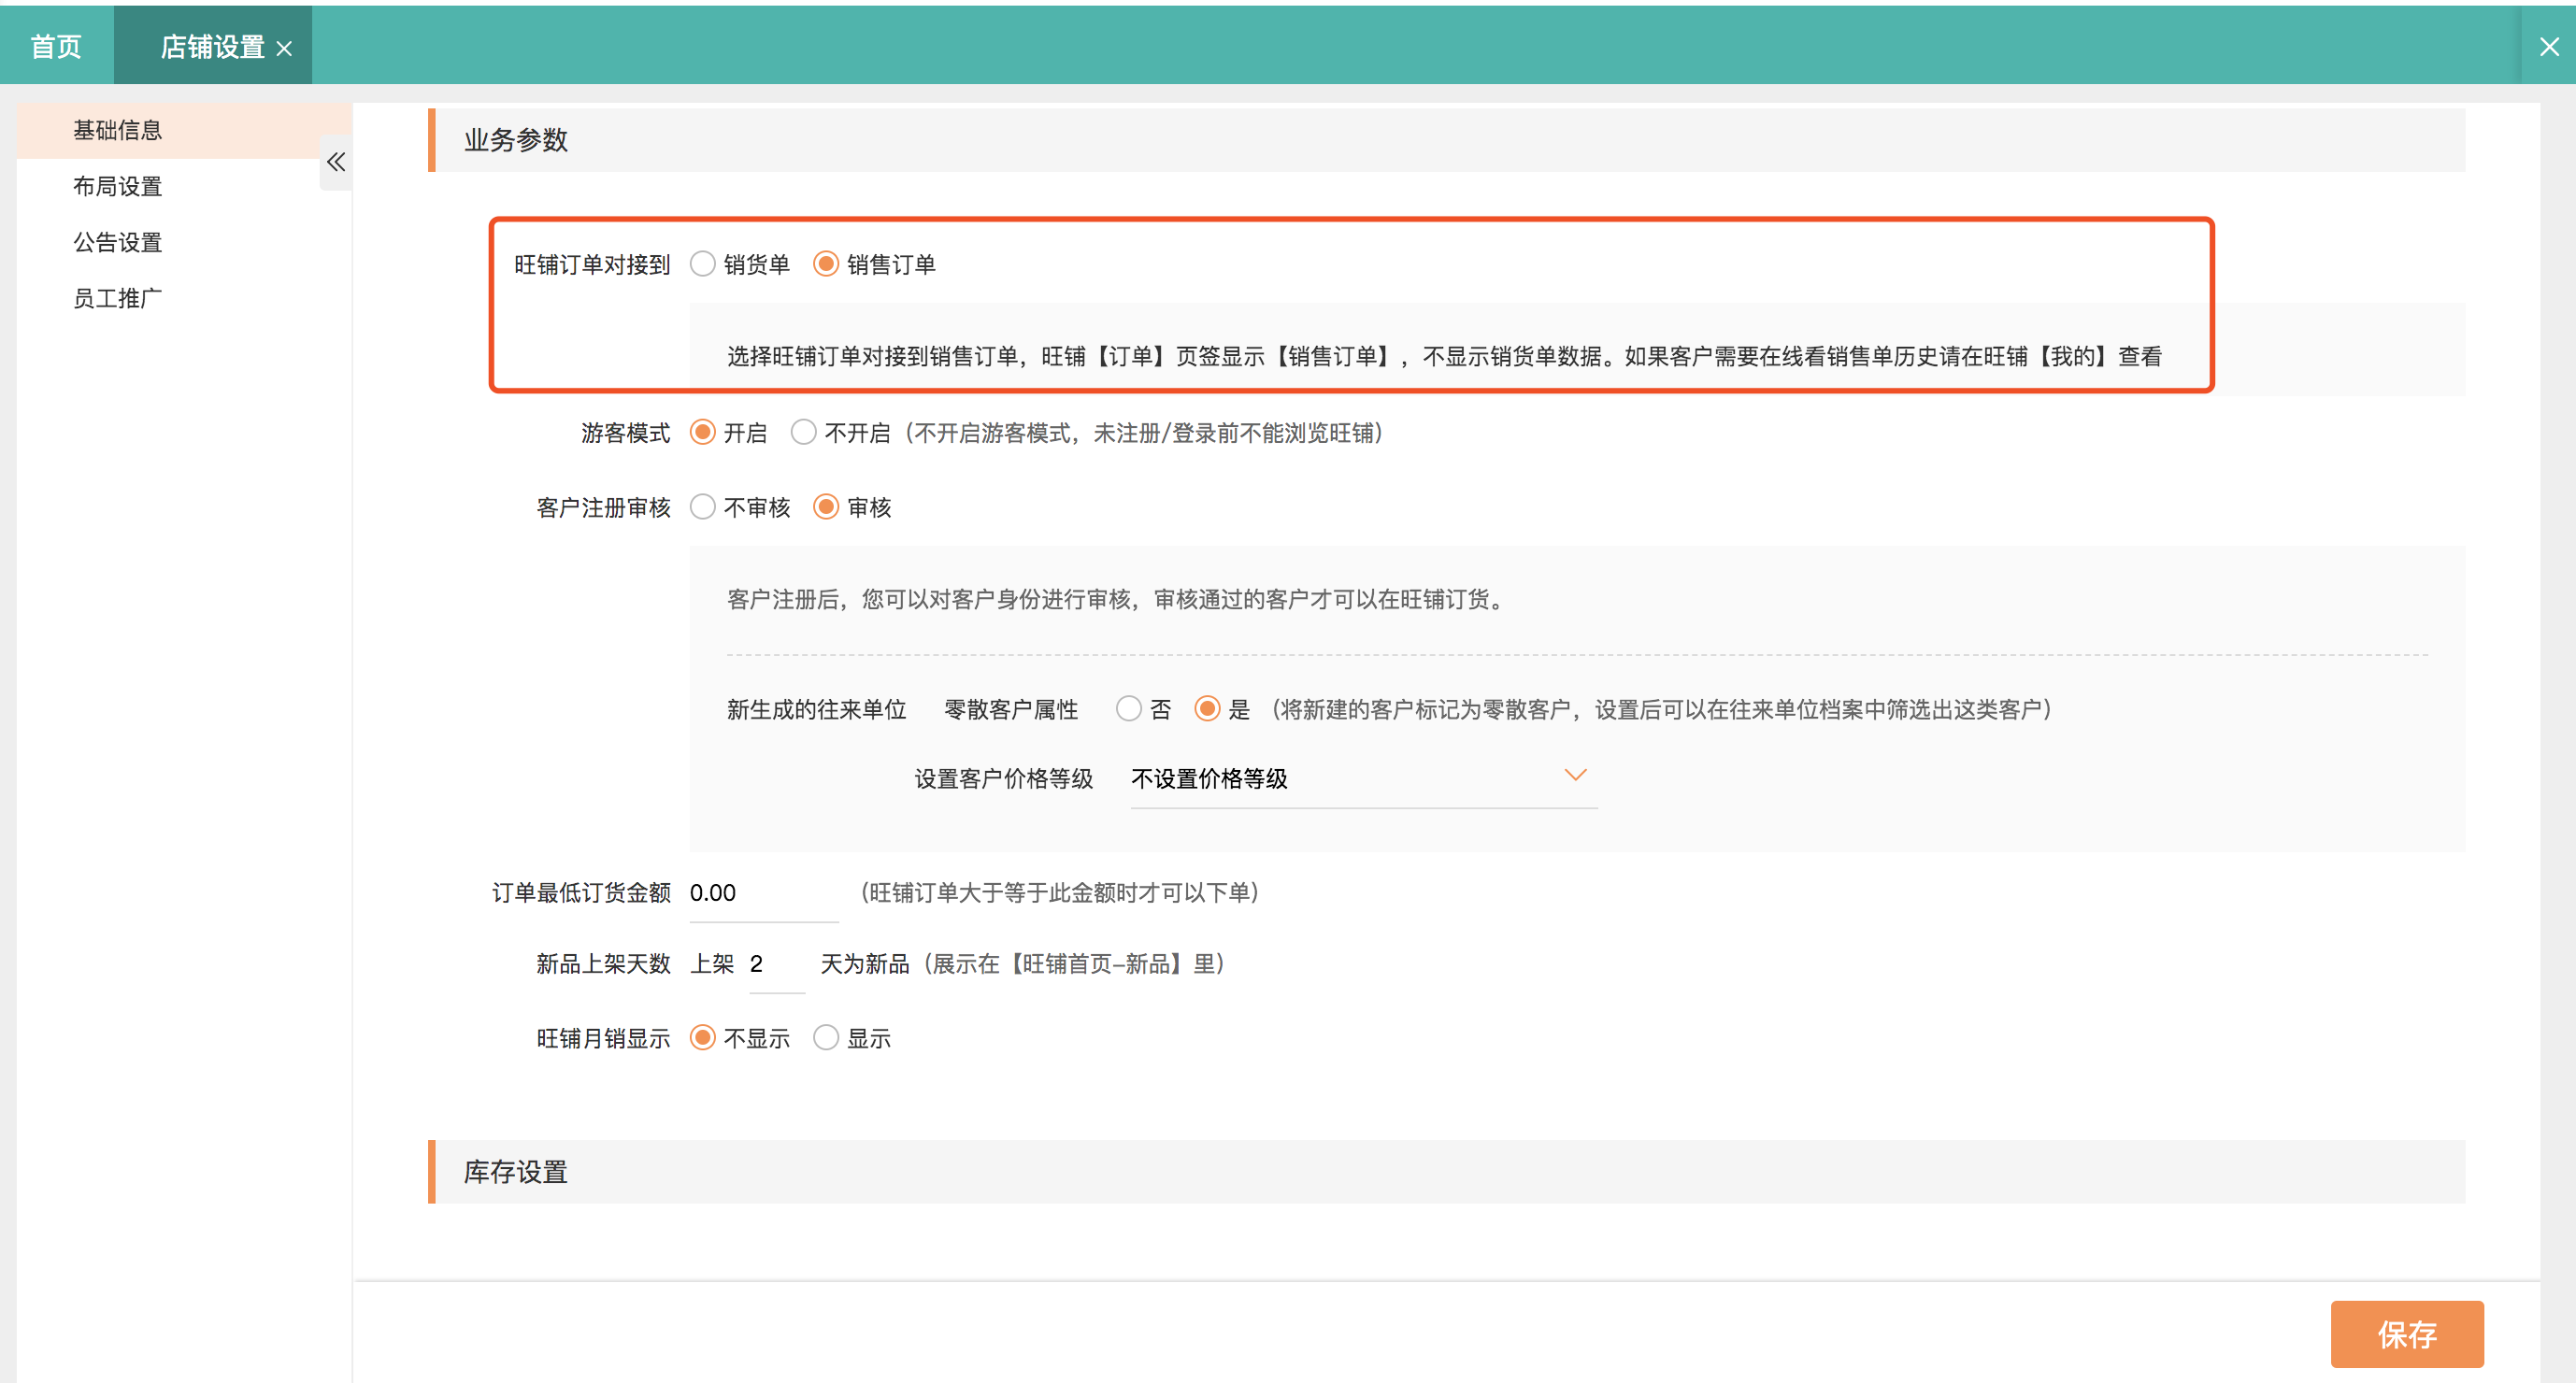Click 新品上架天数 input field
This screenshot has height=1383, width=2576.
pos(766,964)
